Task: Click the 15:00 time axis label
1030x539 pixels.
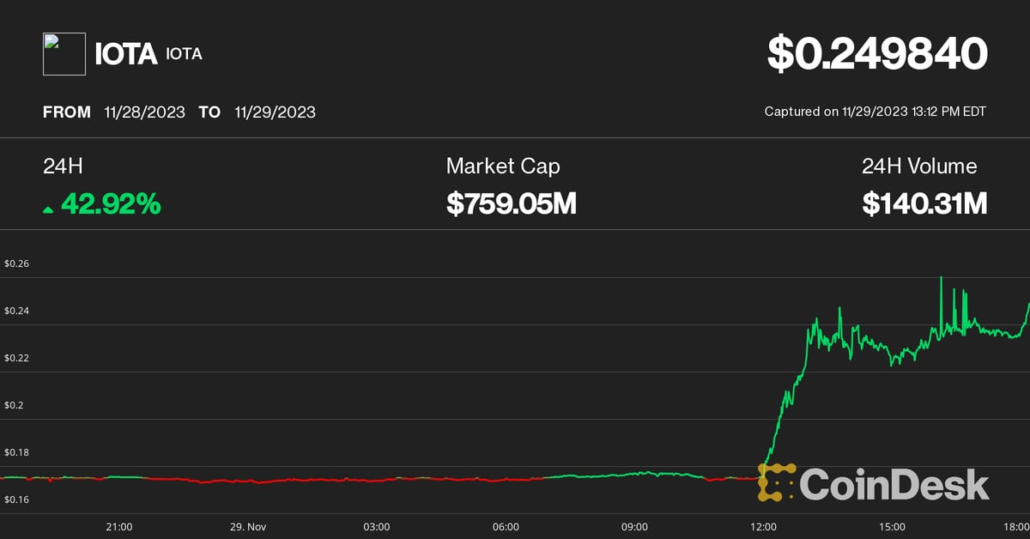Action: [x=892, y=526]
